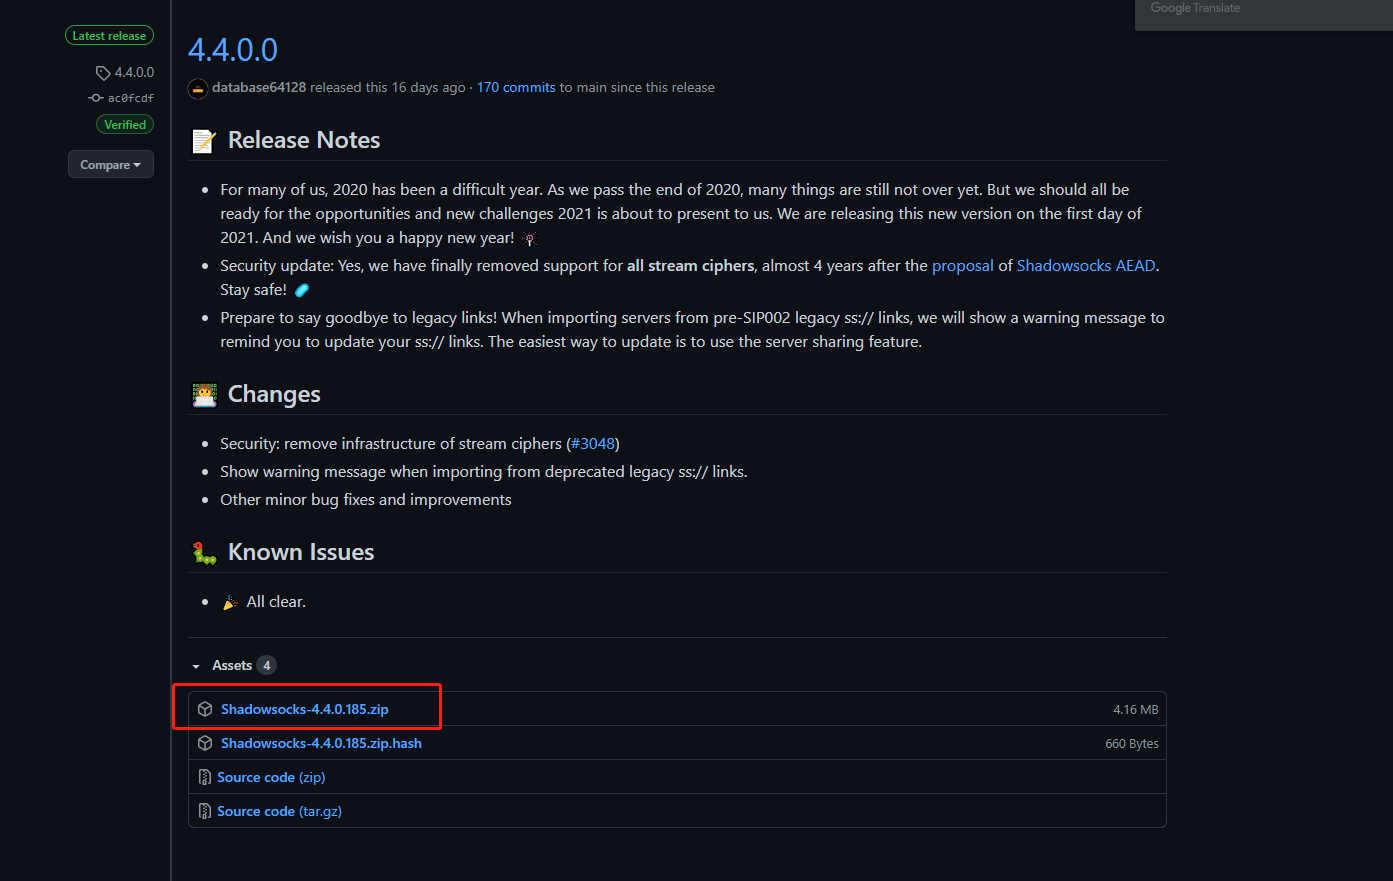Click the Latest release badge
The image size is (1393, 881).
pos(109,36)
